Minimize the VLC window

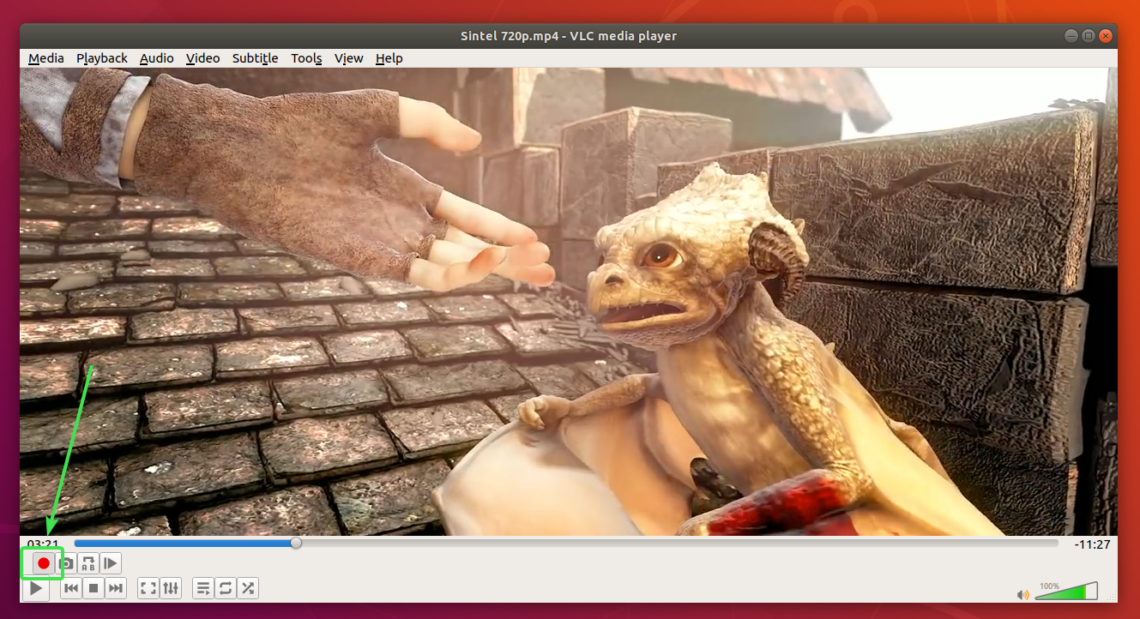[1071, 36]
